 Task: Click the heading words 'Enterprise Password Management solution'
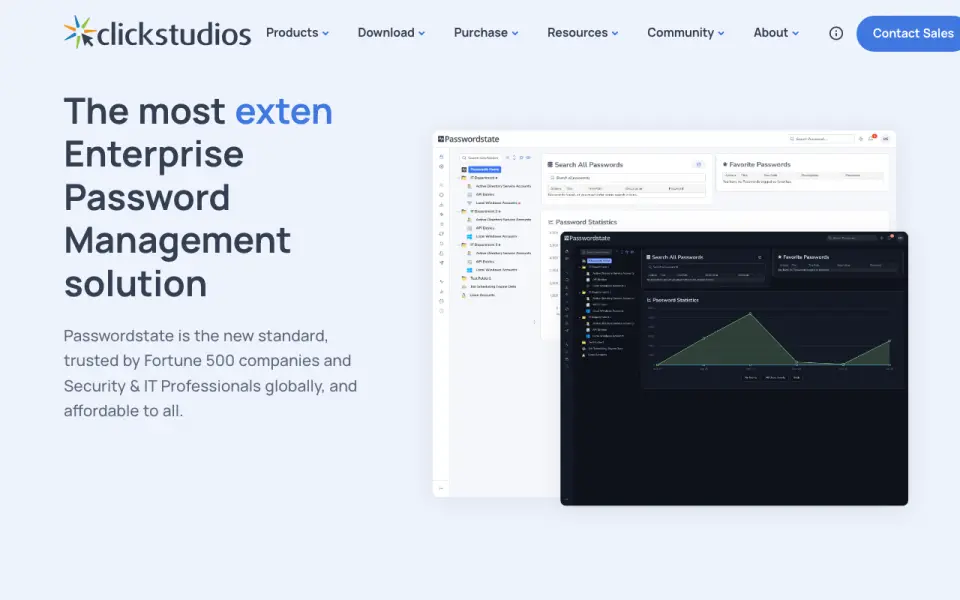(178, 219)
